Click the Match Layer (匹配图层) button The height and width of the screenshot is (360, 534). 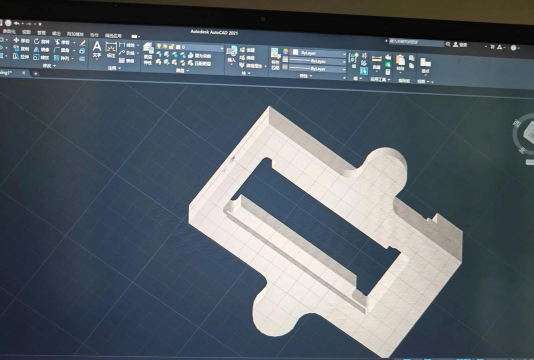point(200,63)
